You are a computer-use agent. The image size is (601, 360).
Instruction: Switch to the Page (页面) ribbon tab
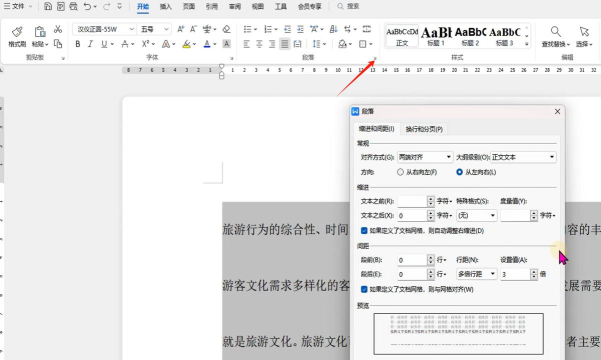(189, 7)
